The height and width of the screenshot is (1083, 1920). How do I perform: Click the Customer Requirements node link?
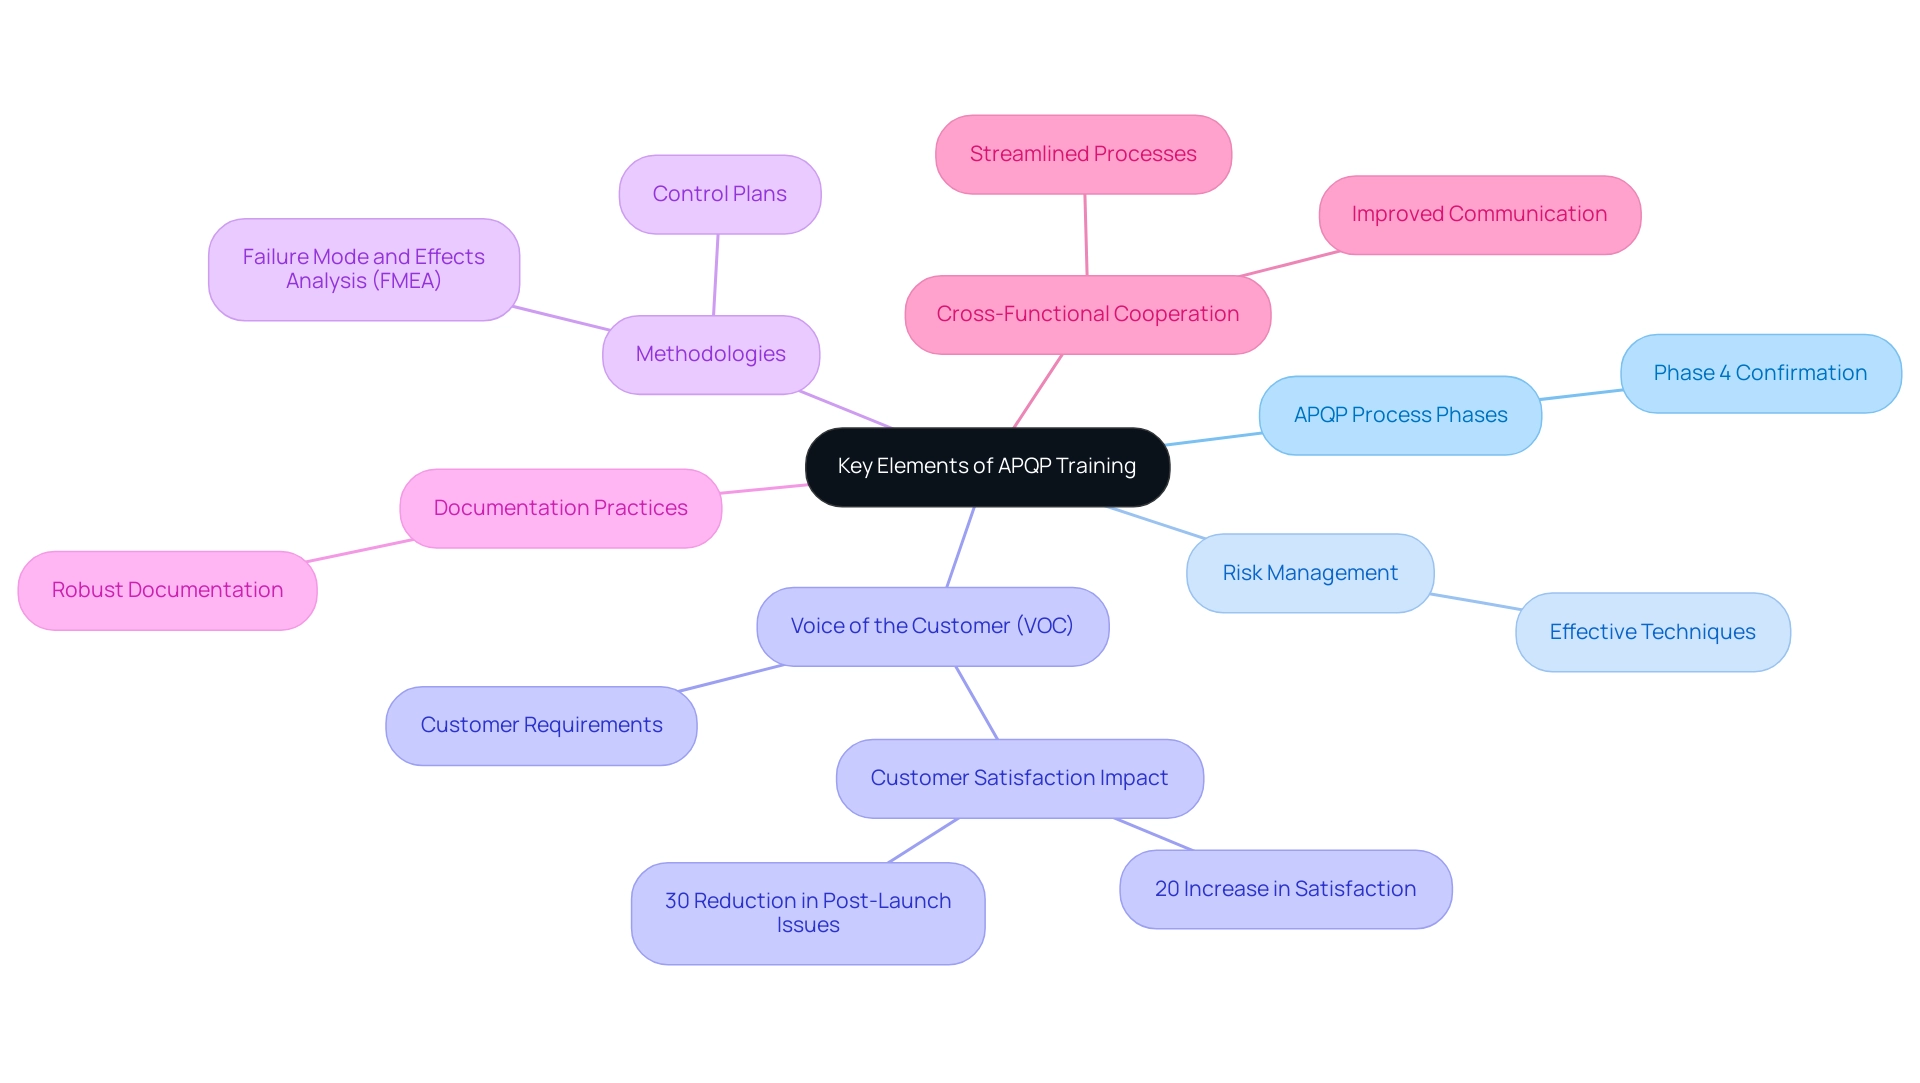tap(542, 724)
